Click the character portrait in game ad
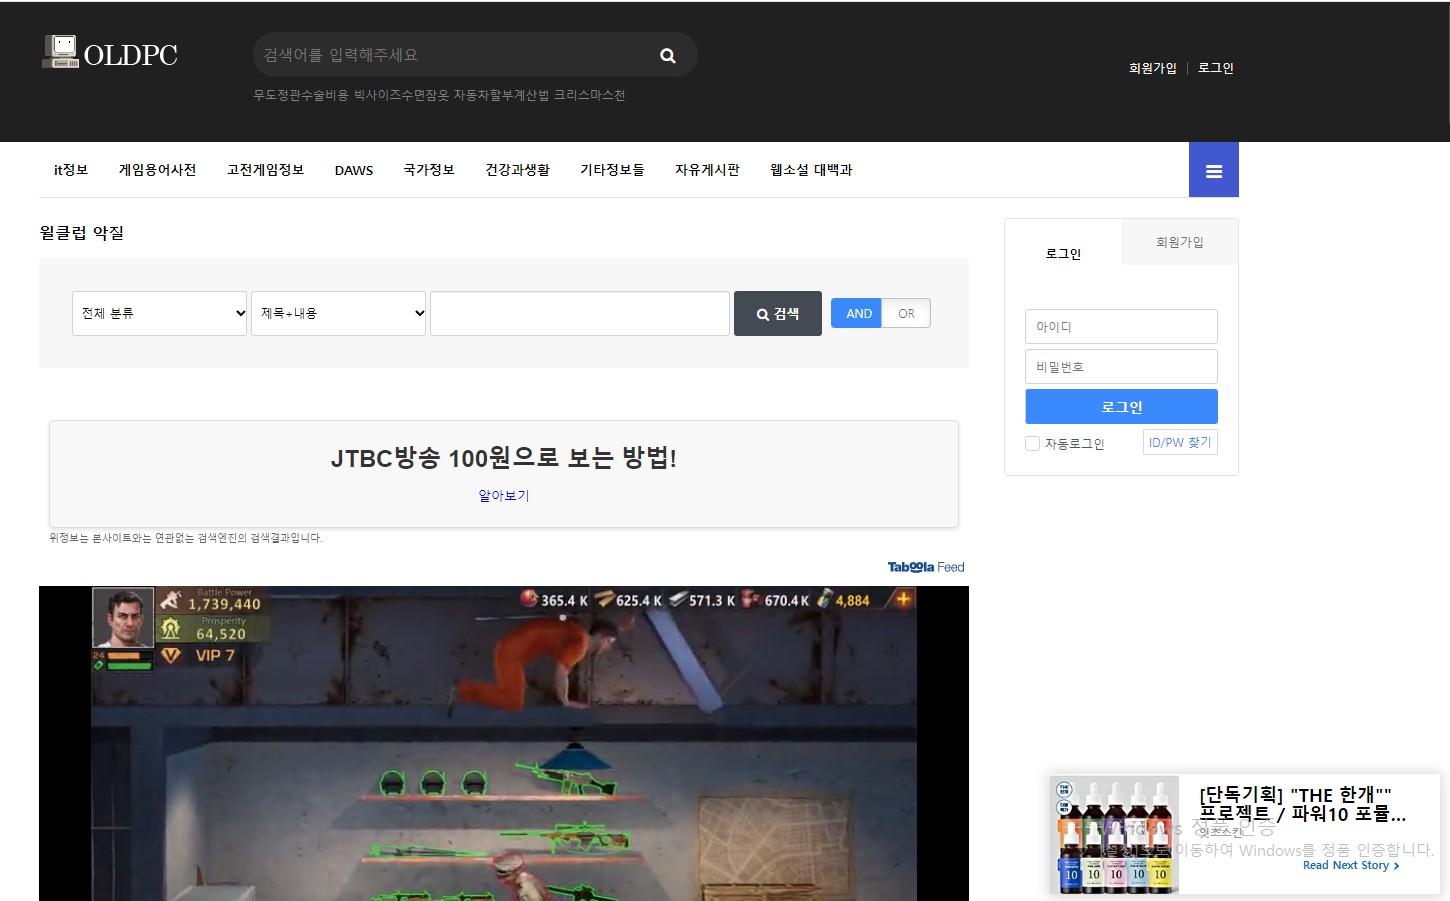 [123, 617]
